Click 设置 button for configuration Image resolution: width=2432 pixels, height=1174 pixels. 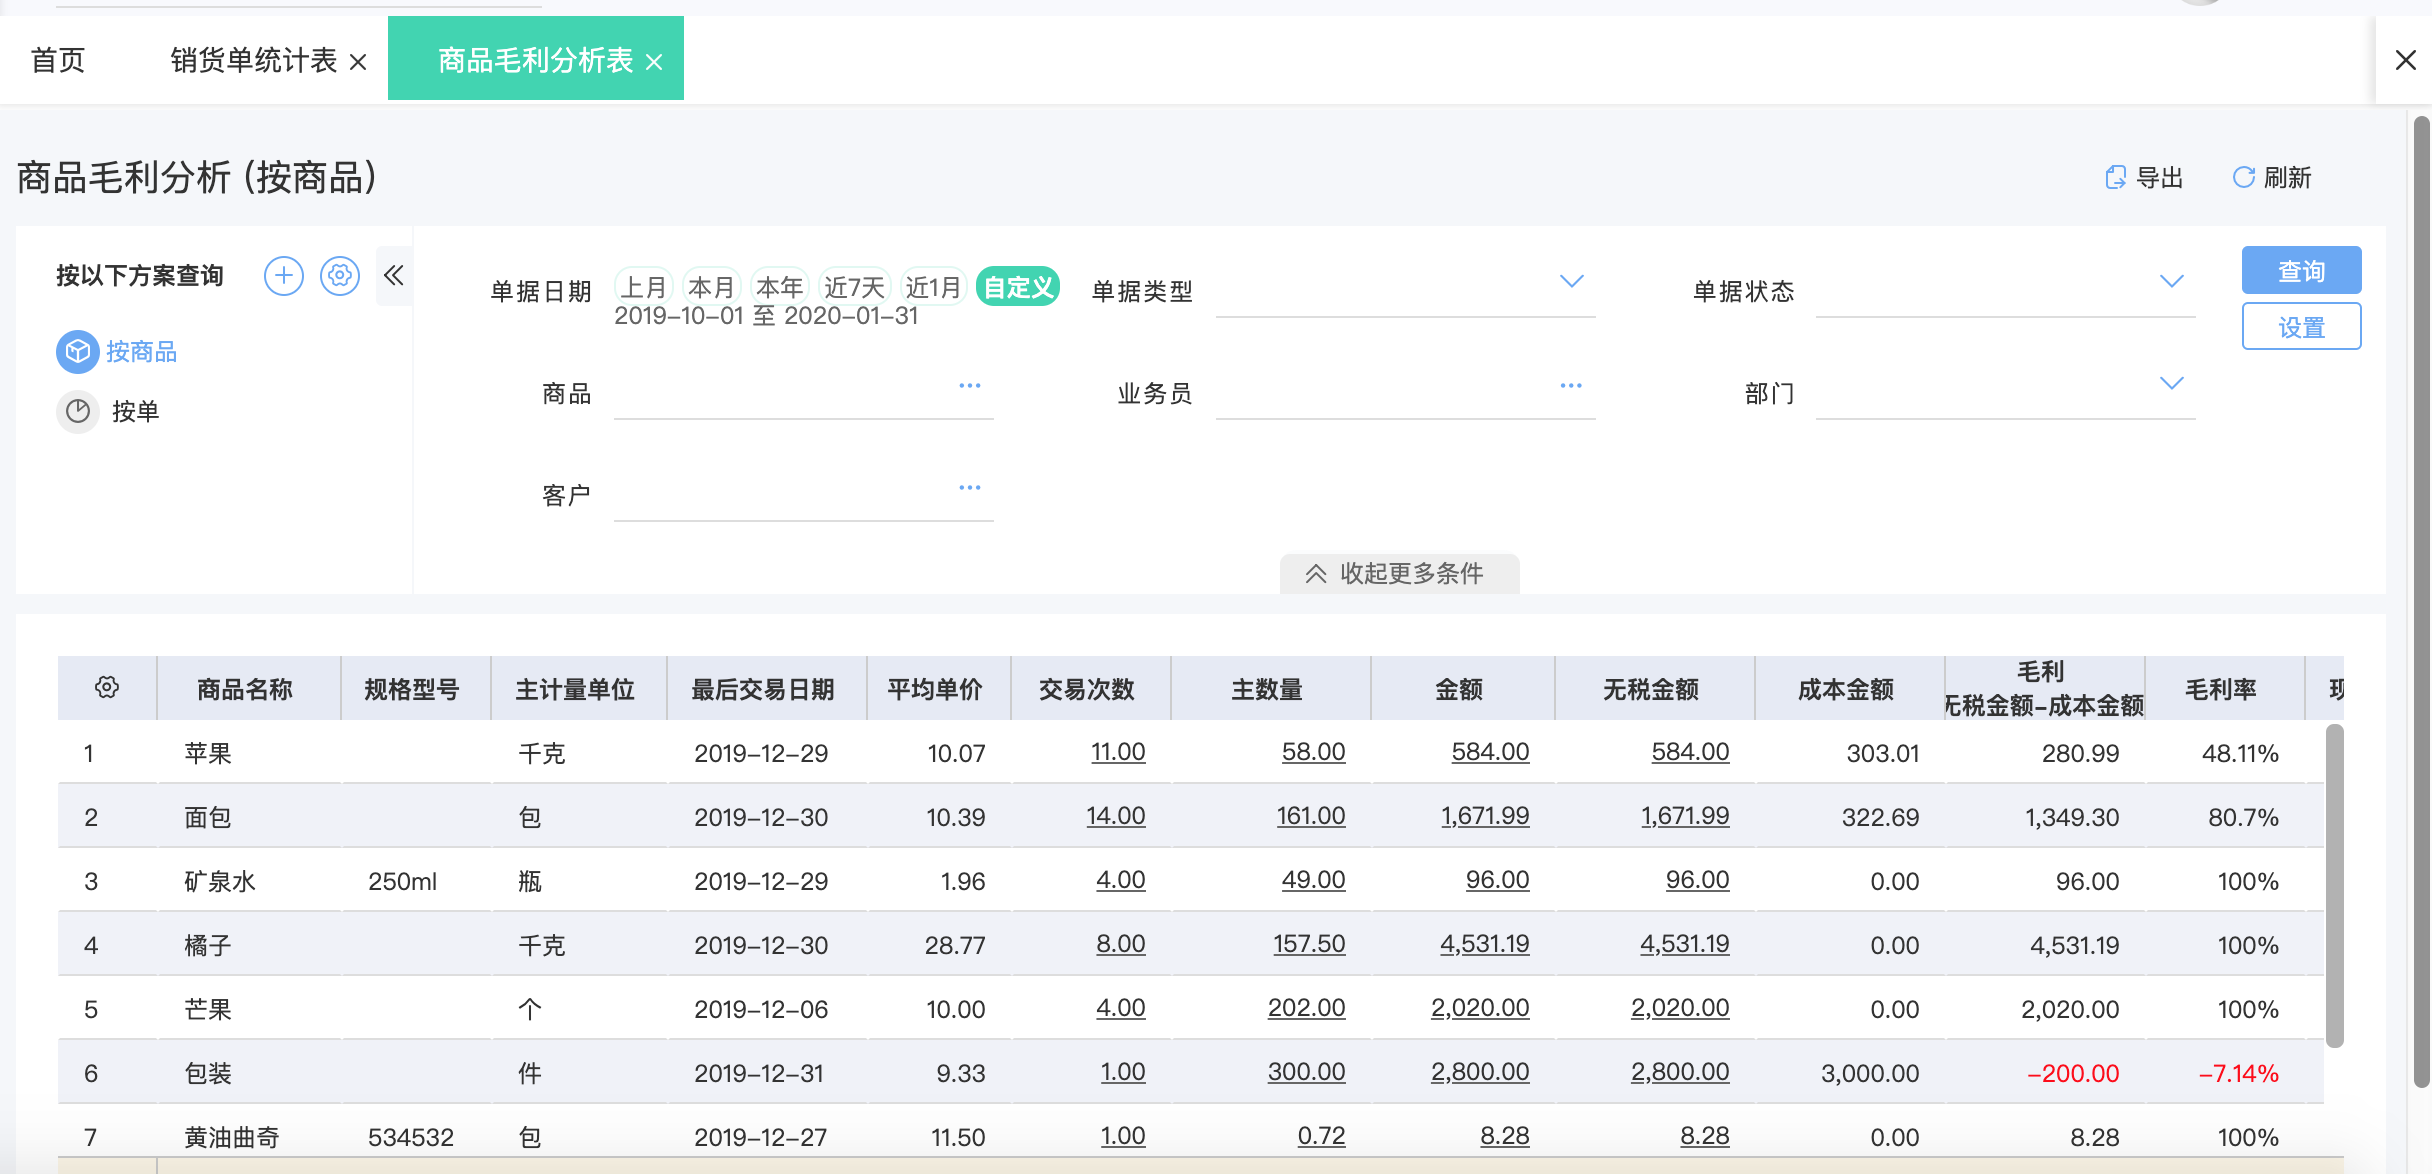pyautogui.click(x=2302, y=326)
